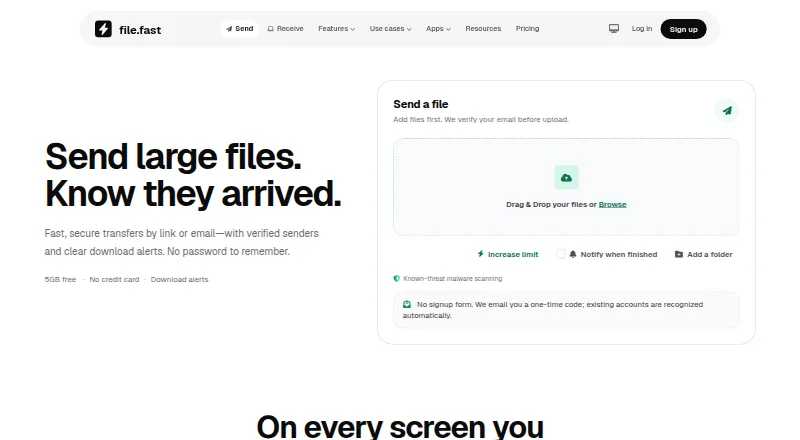Click the inbox icon beside Receive
This screenshot has width=800, height=440.
click(270, 29)
